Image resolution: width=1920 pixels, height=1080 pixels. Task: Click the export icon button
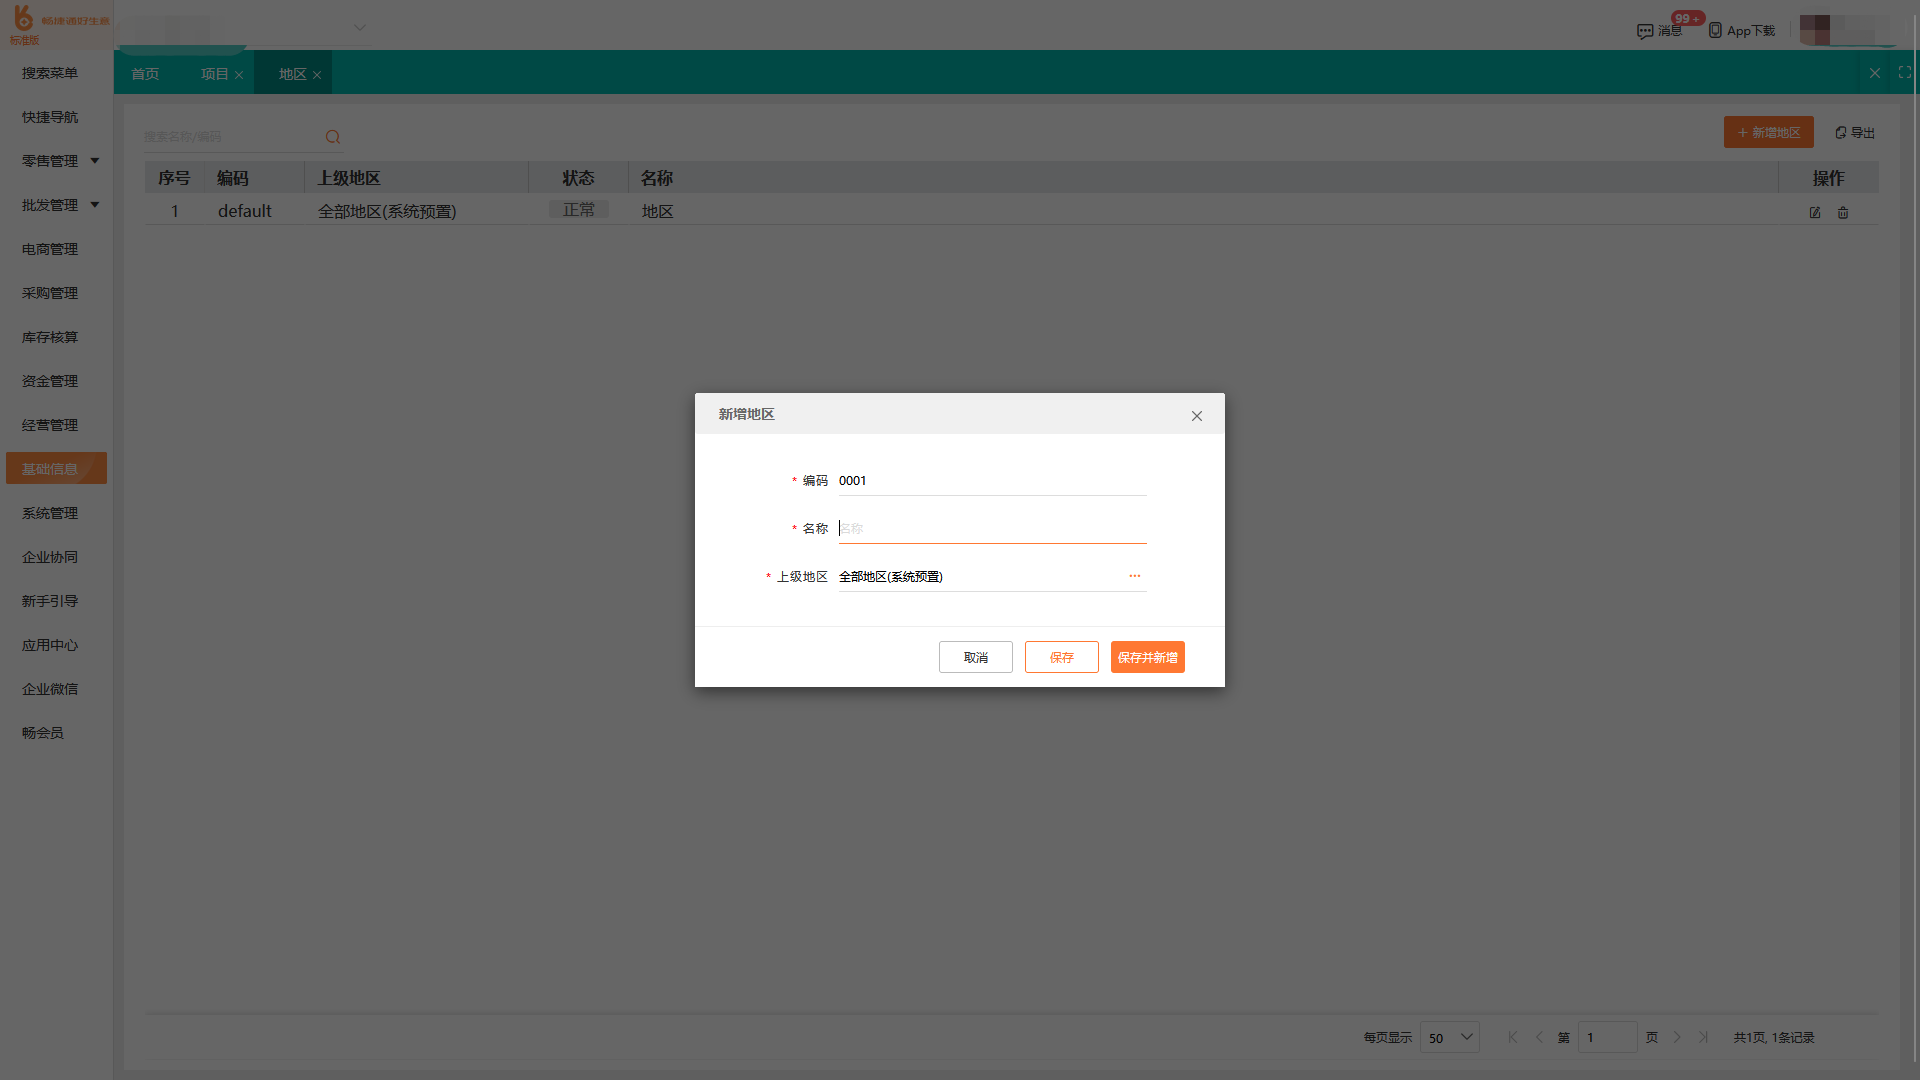click(1841, 132)
